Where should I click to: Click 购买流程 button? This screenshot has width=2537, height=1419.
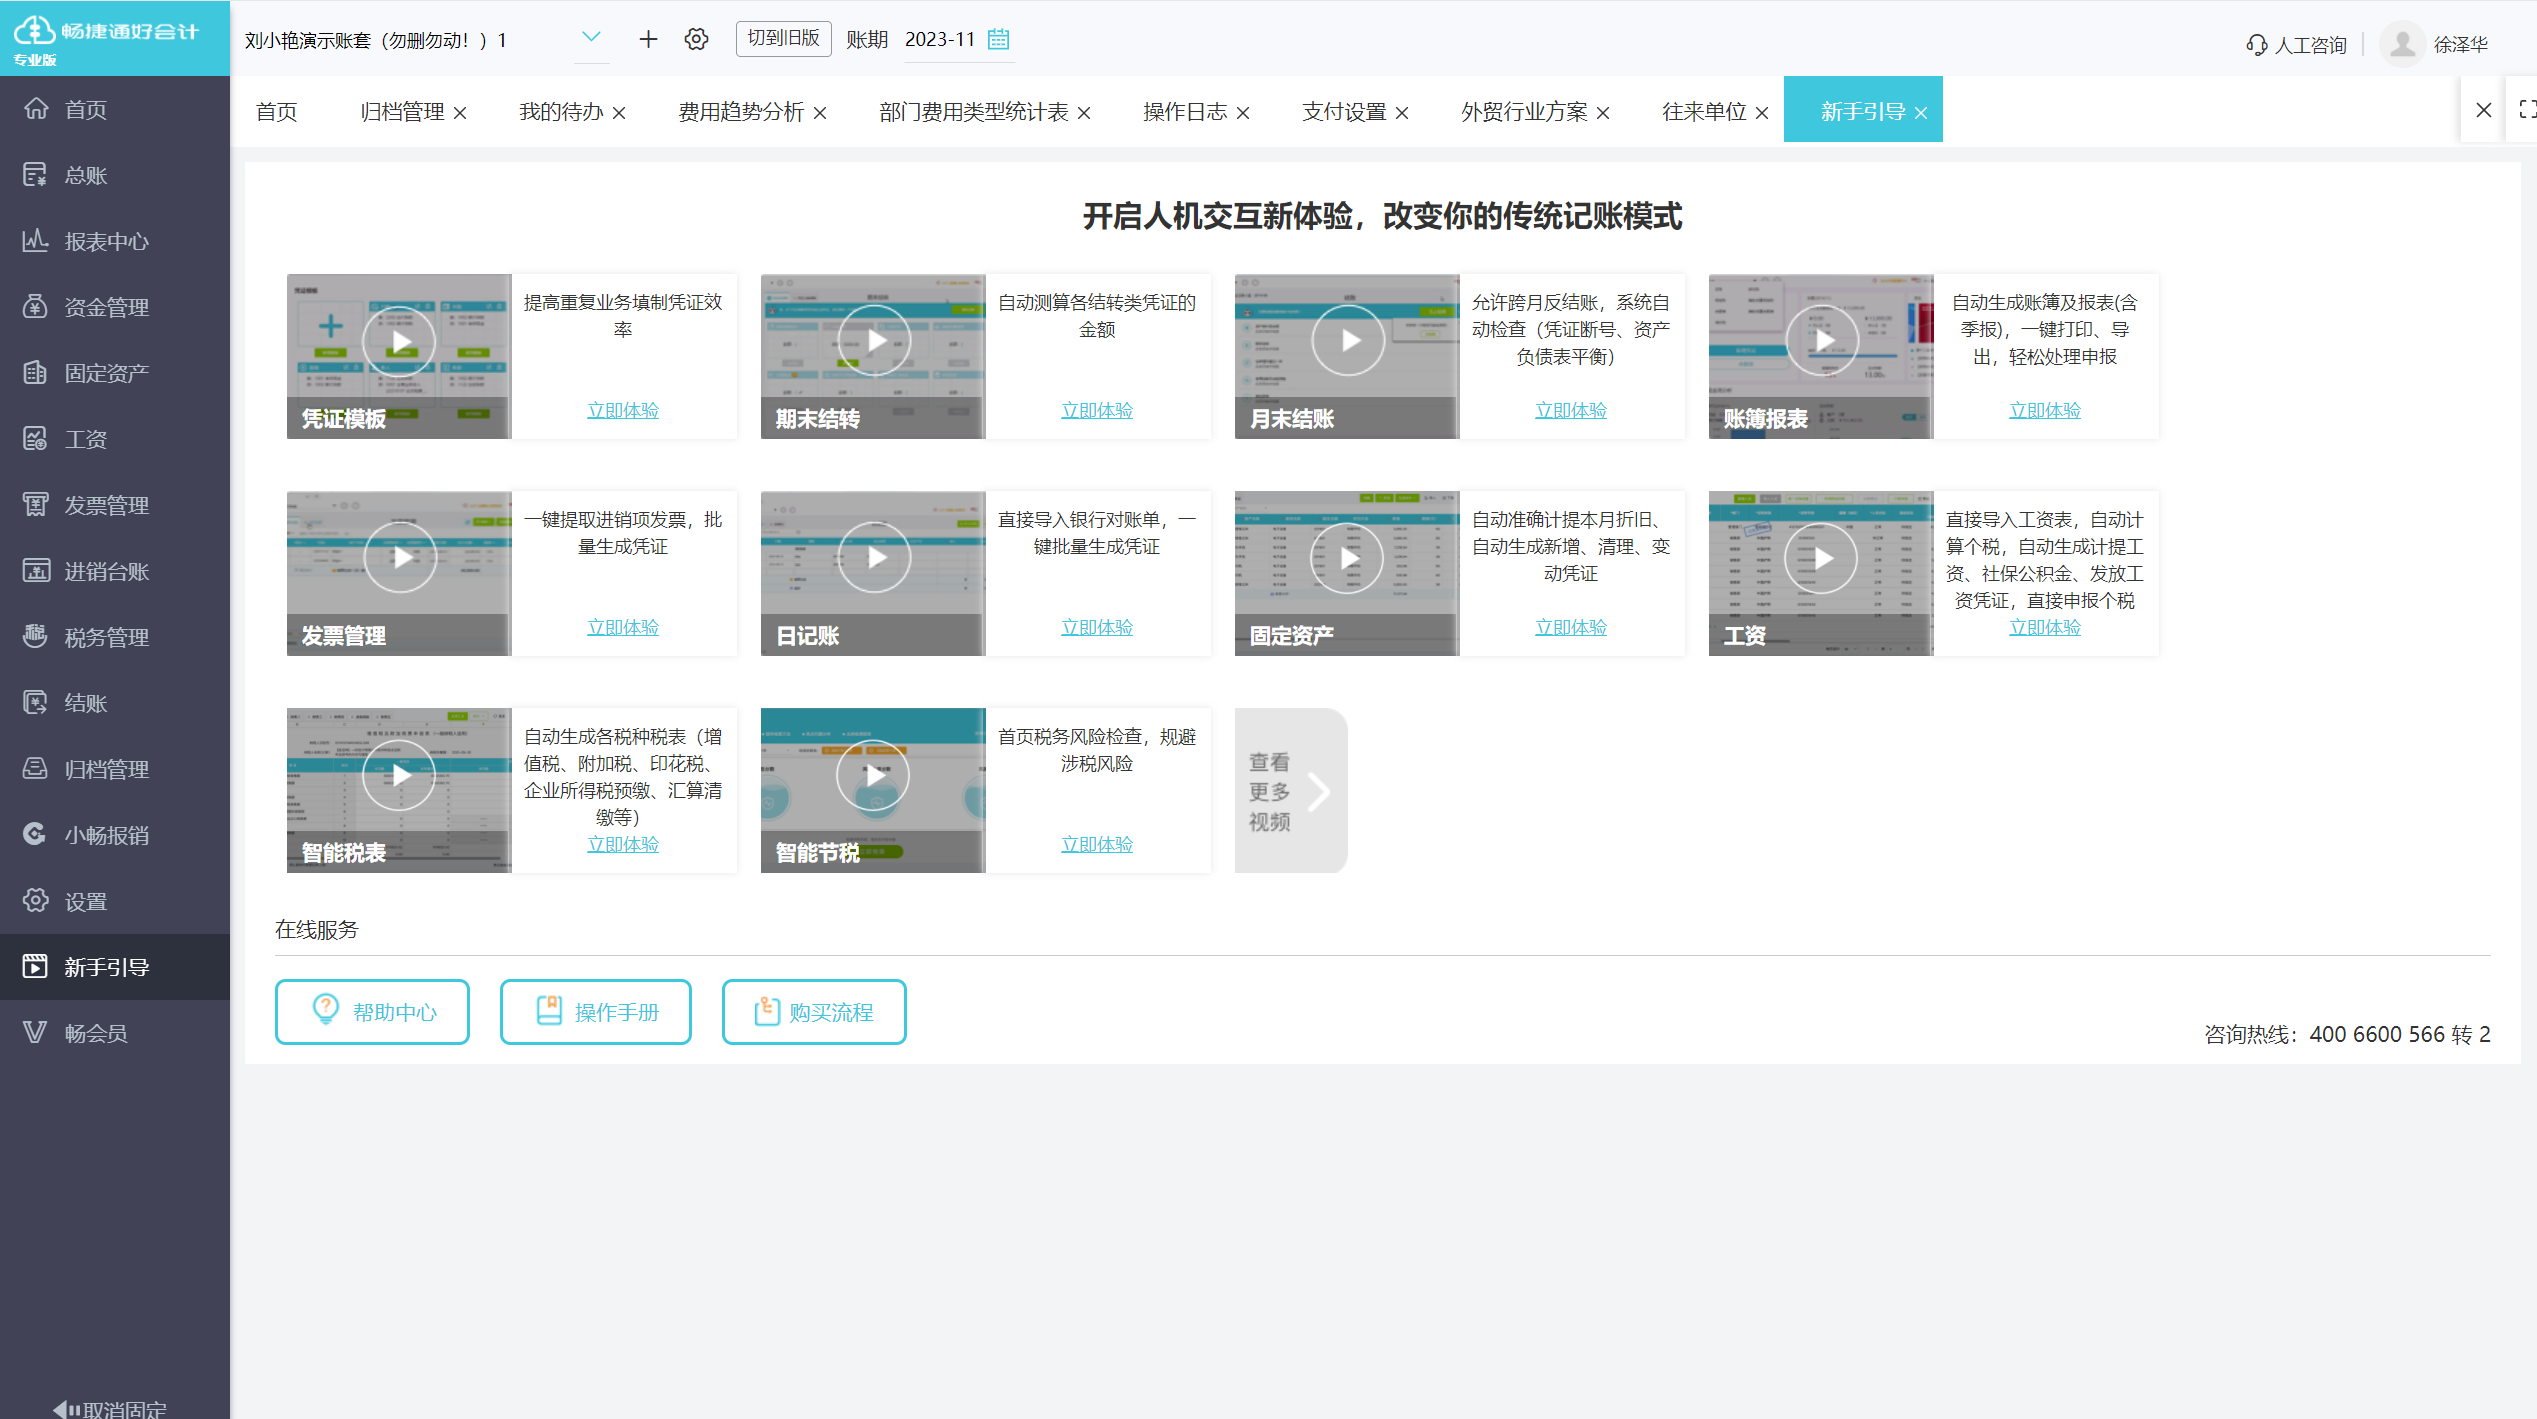(814, 1011)
